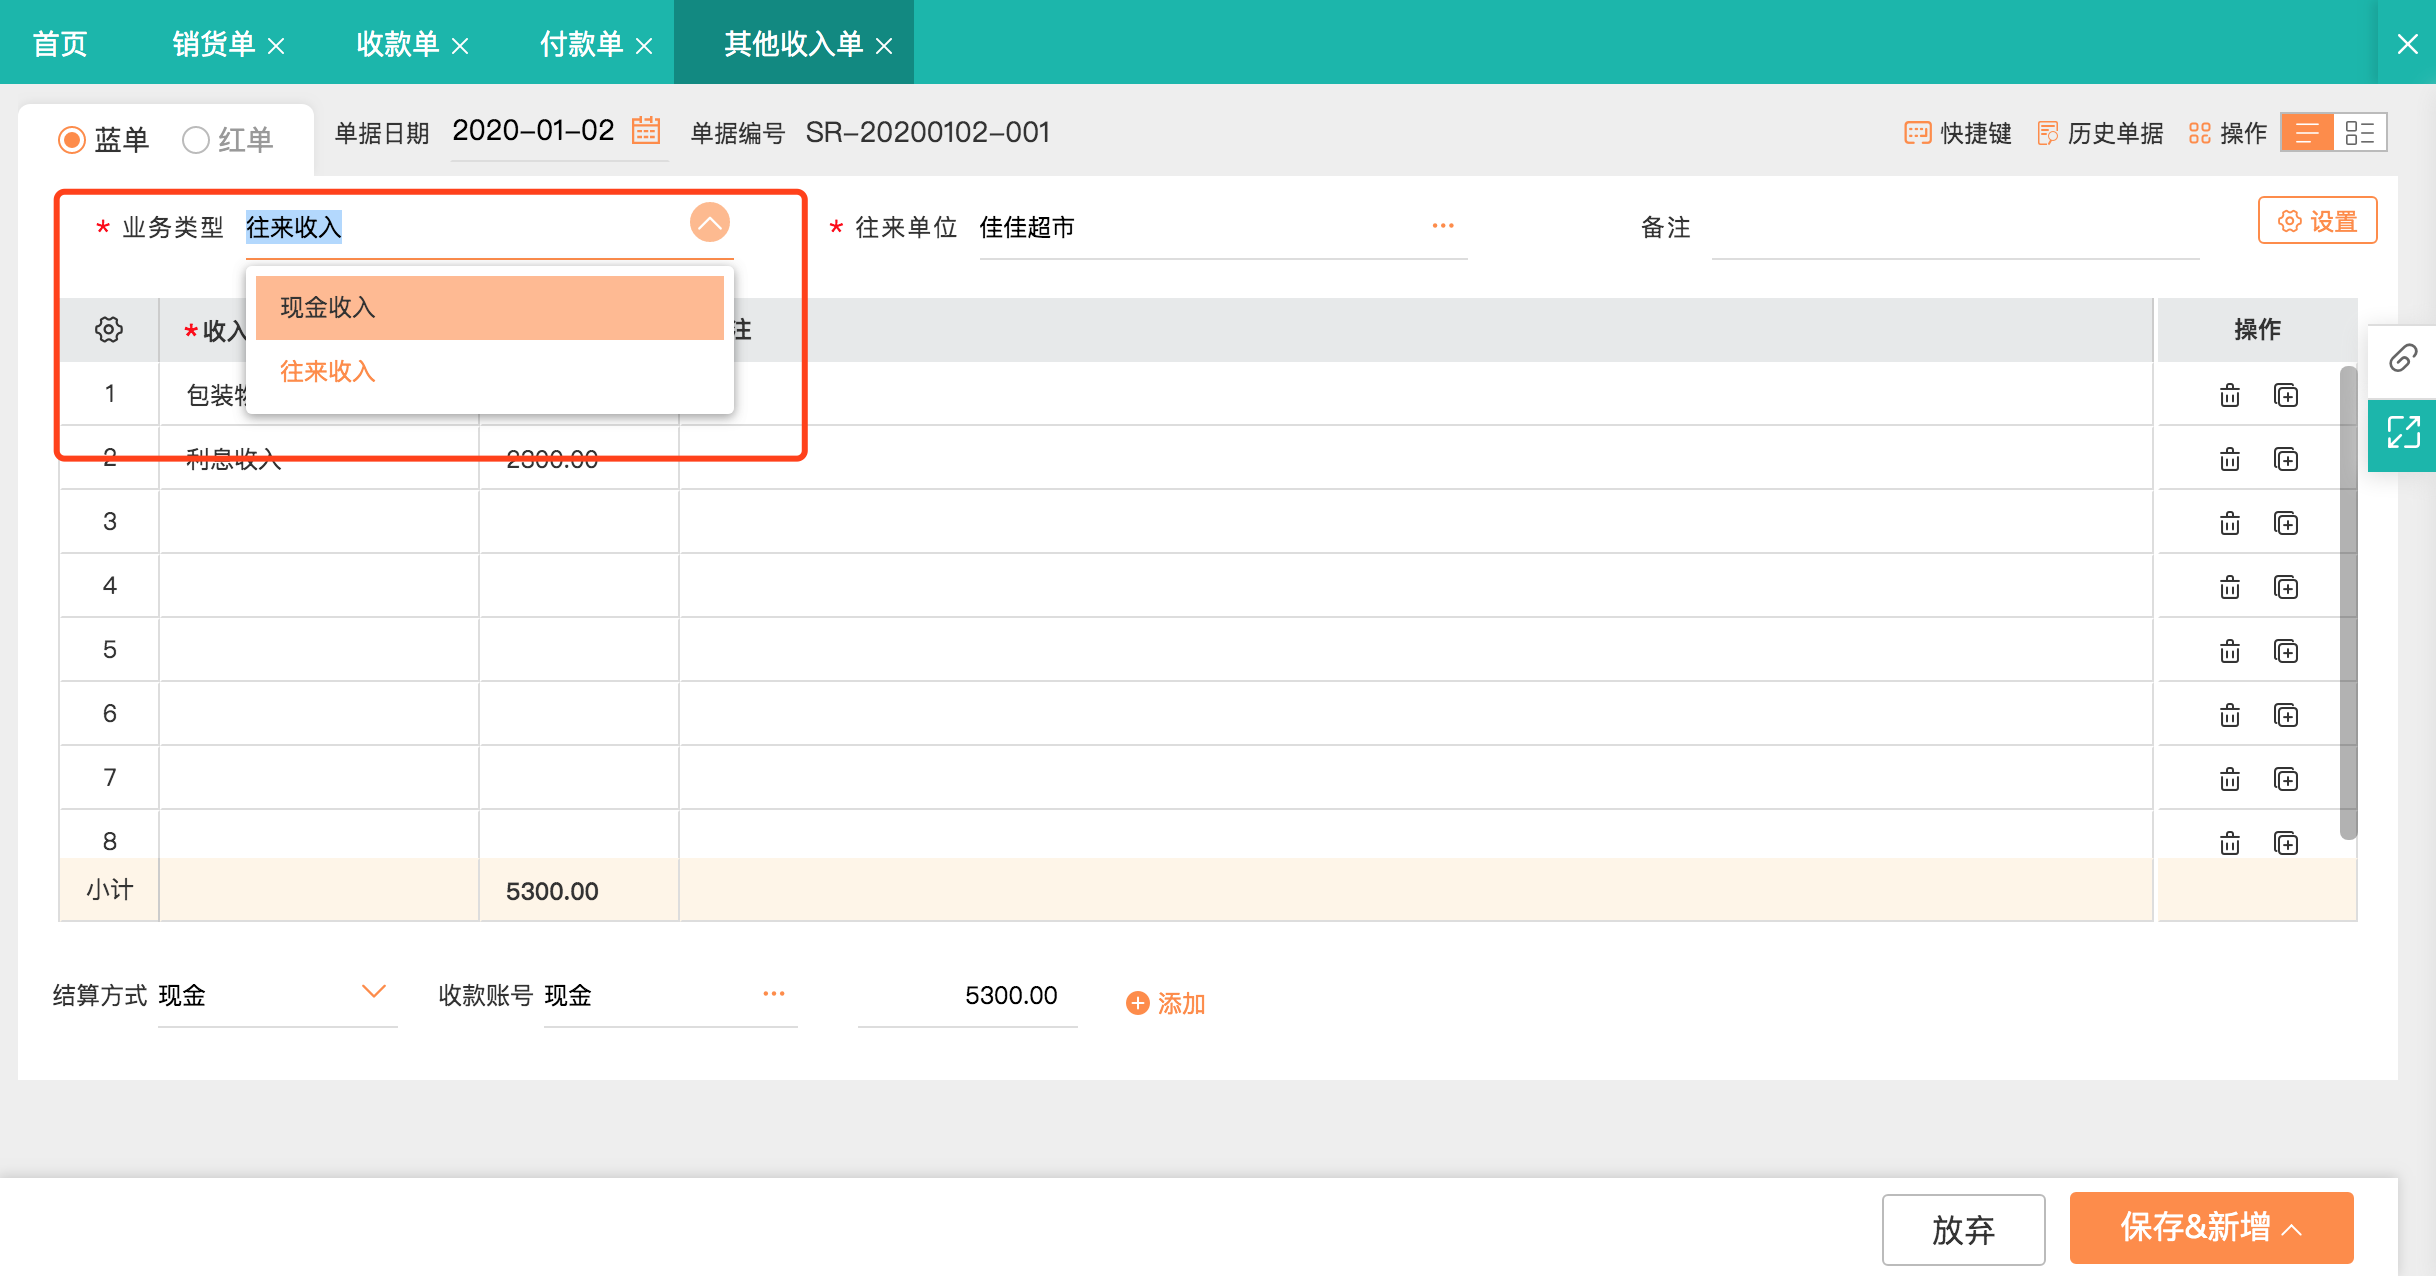Expand the 业务类型 dropdown menu

(x=709, y=226)
